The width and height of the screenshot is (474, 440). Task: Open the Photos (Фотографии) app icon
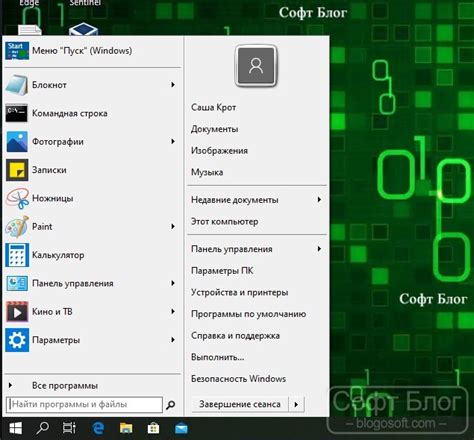[17, 142]
